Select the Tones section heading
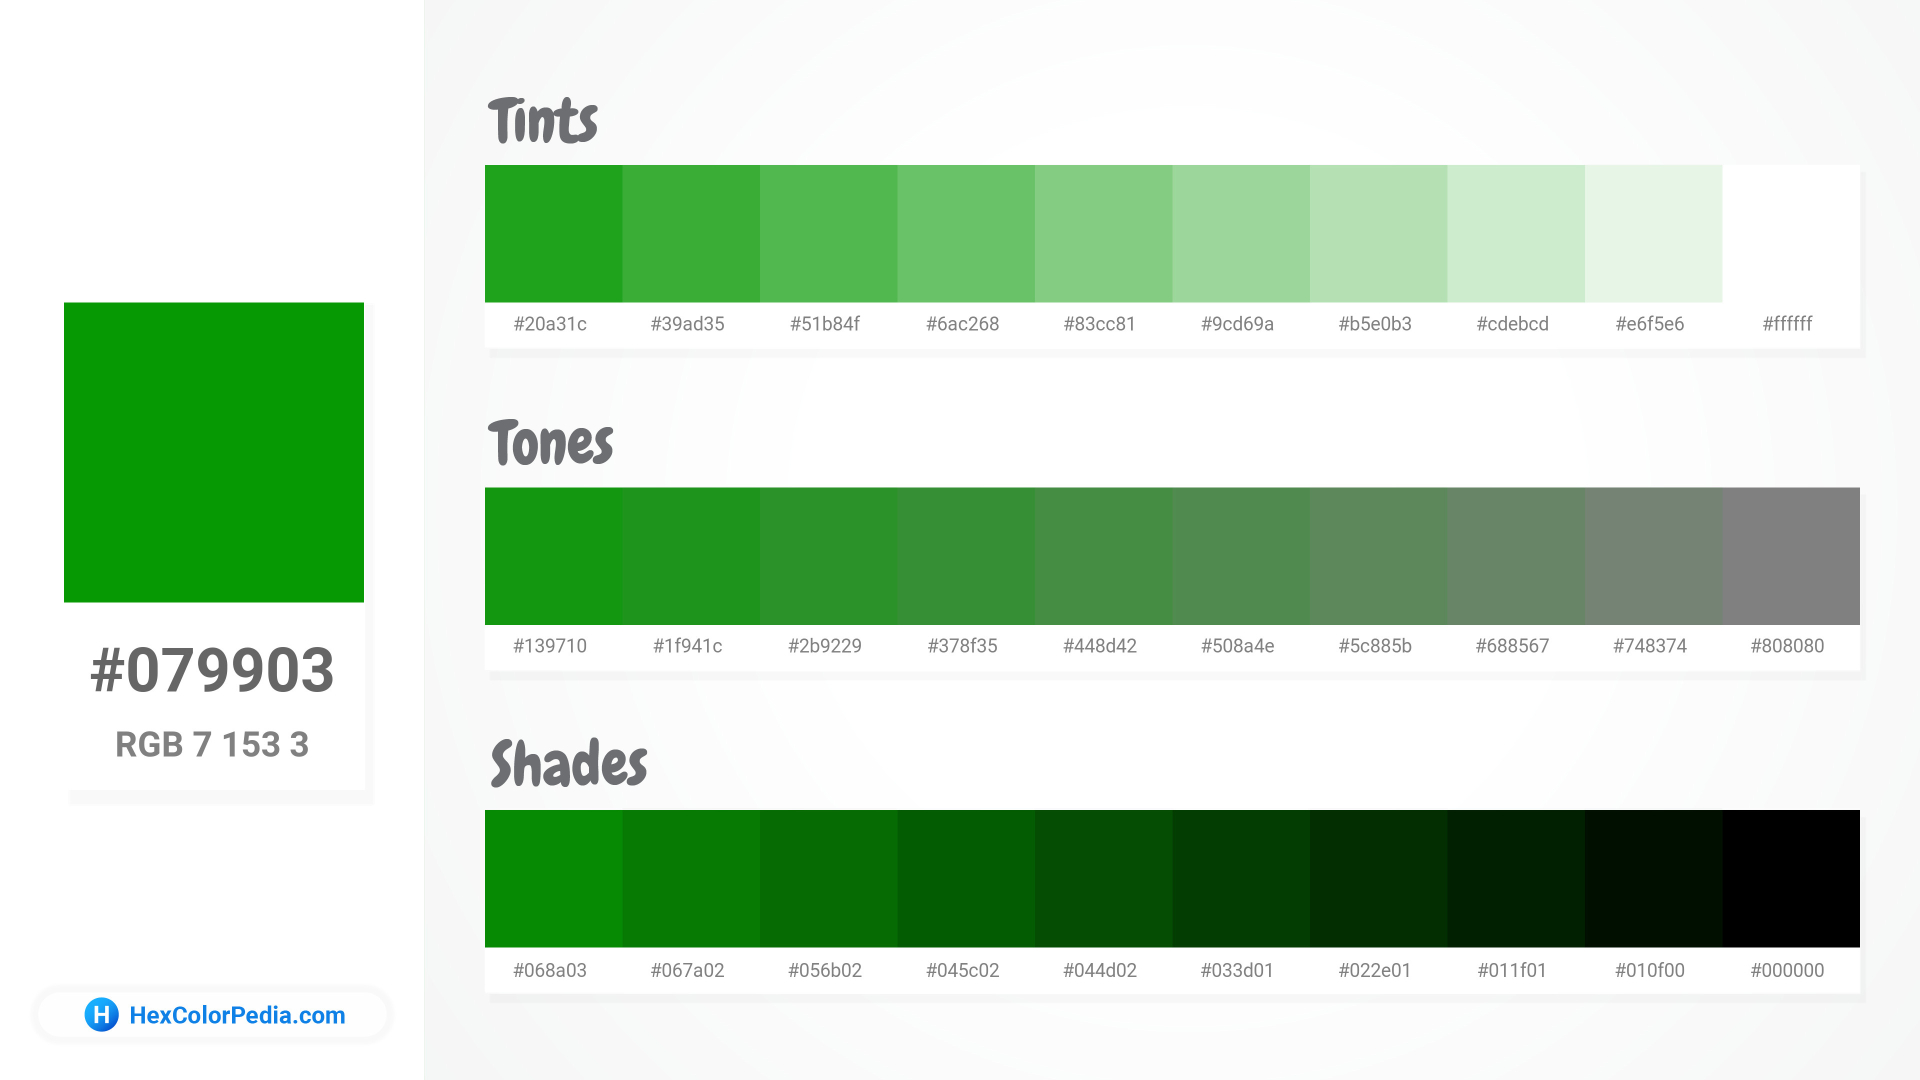1920x1080 pixels. (x=551, y=444)
